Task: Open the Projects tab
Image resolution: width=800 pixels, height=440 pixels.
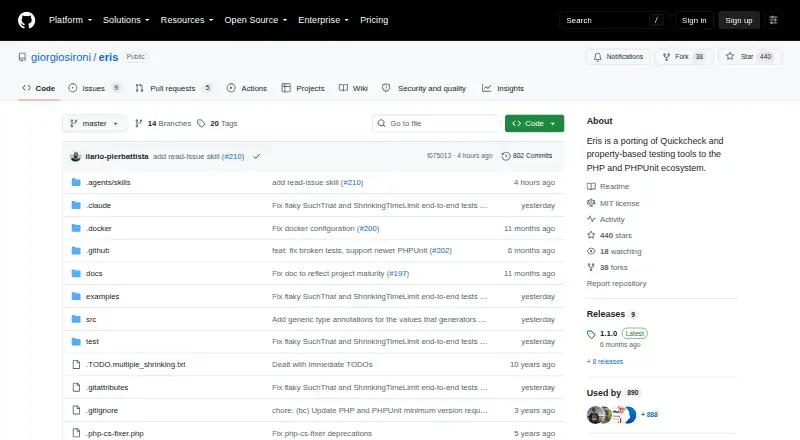Action: point(303,88)
